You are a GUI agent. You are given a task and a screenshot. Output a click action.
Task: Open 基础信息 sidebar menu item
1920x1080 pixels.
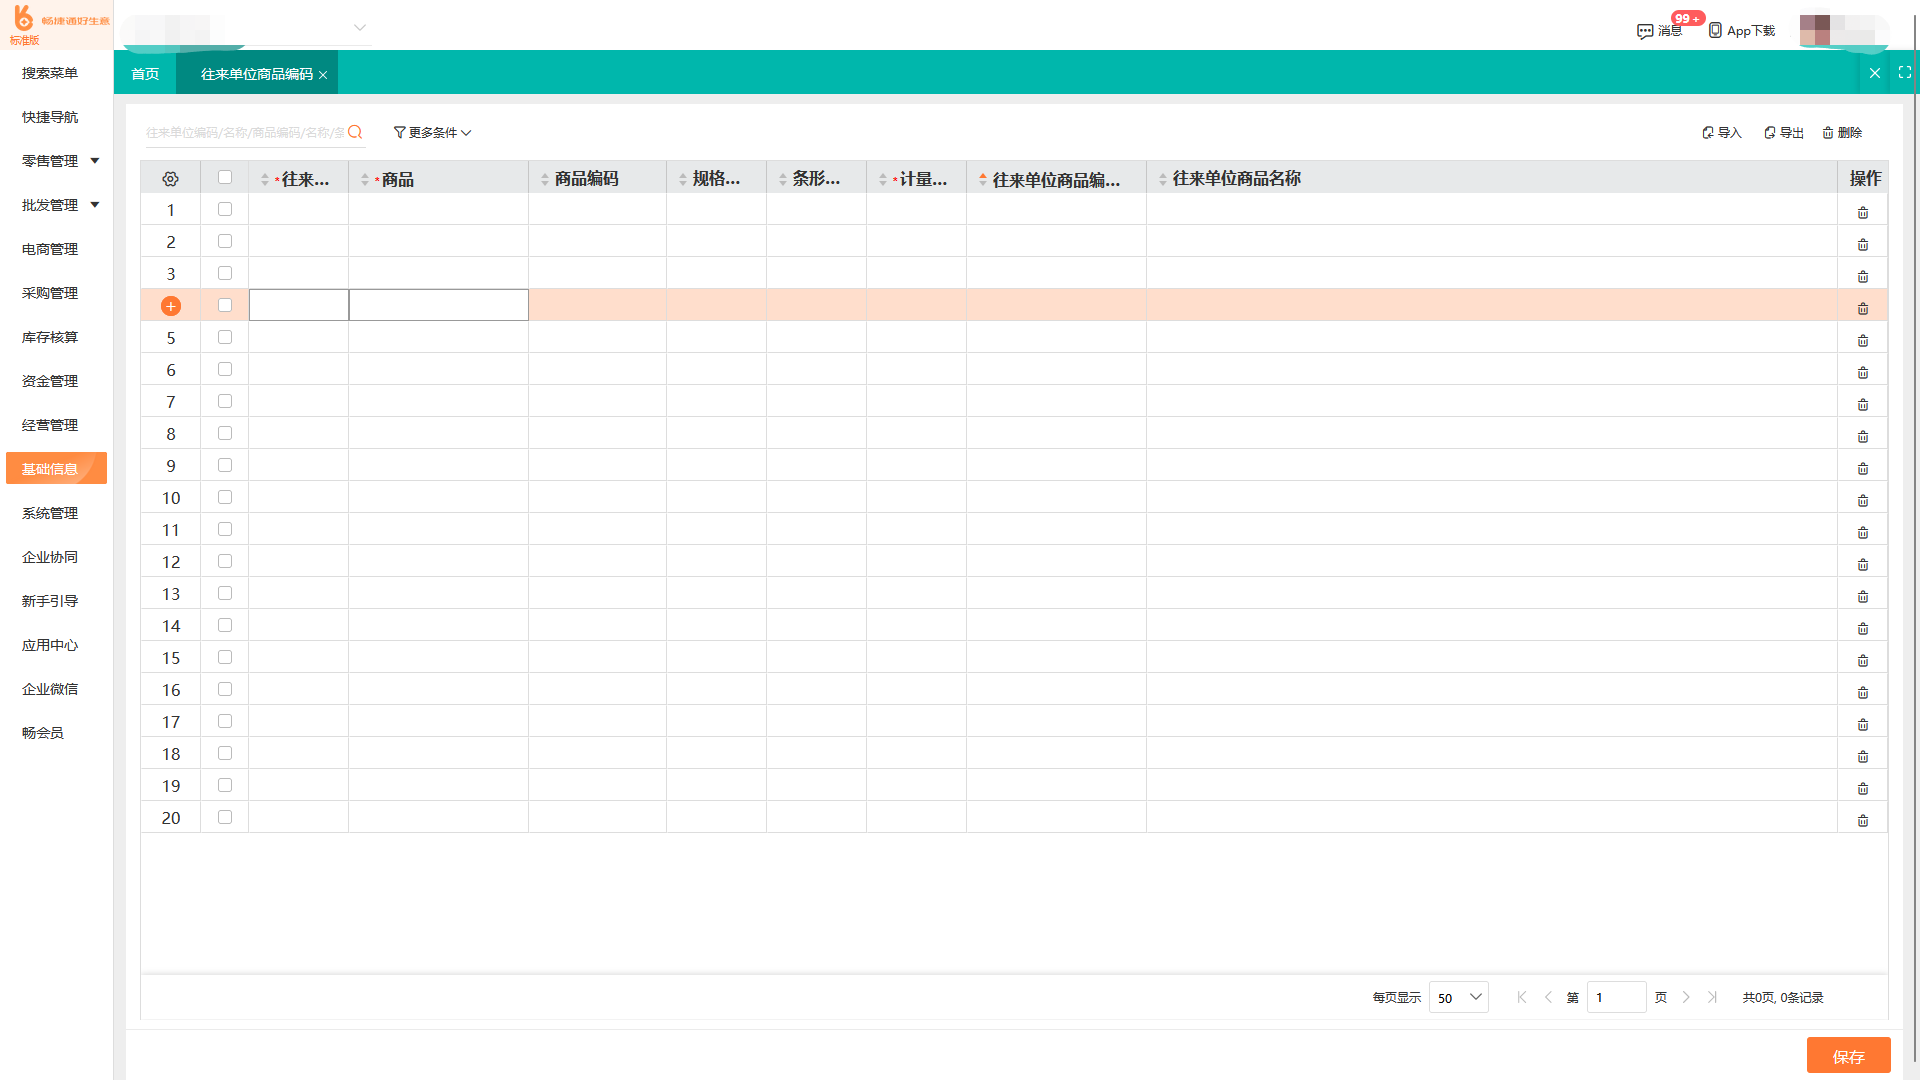53,468
